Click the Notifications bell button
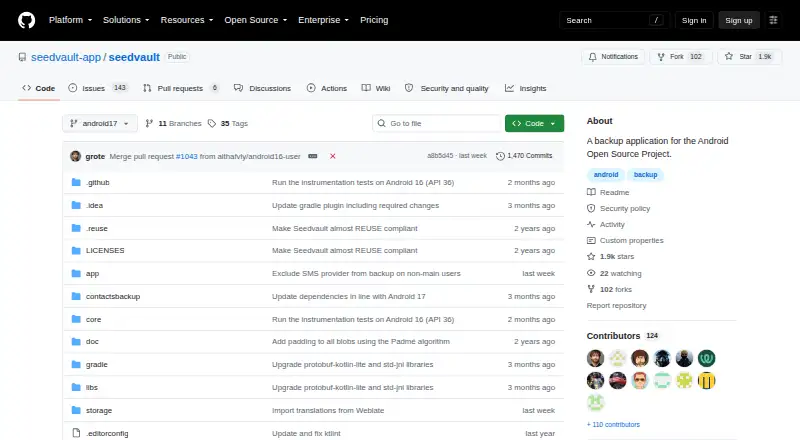The height and width of the screenshot is (440, 800). [613, 57]
